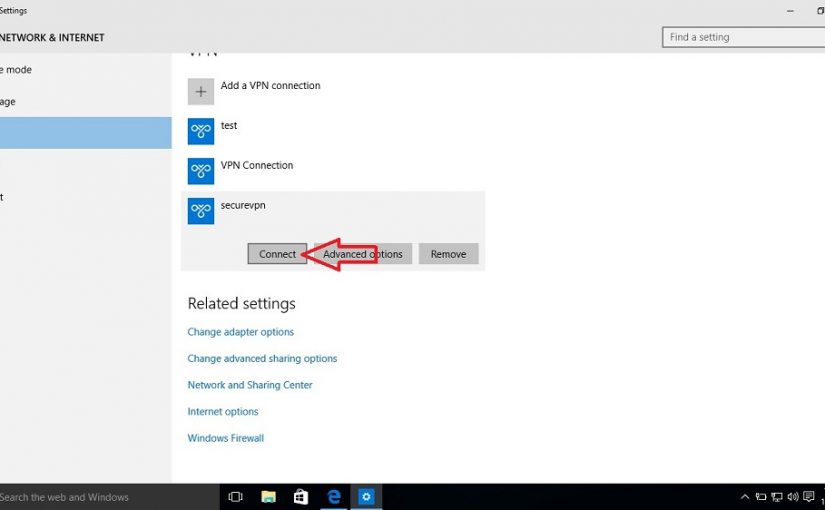Click the volume icon in system tray
Viewport: 825px width, 510px height.
click(792, 497)
